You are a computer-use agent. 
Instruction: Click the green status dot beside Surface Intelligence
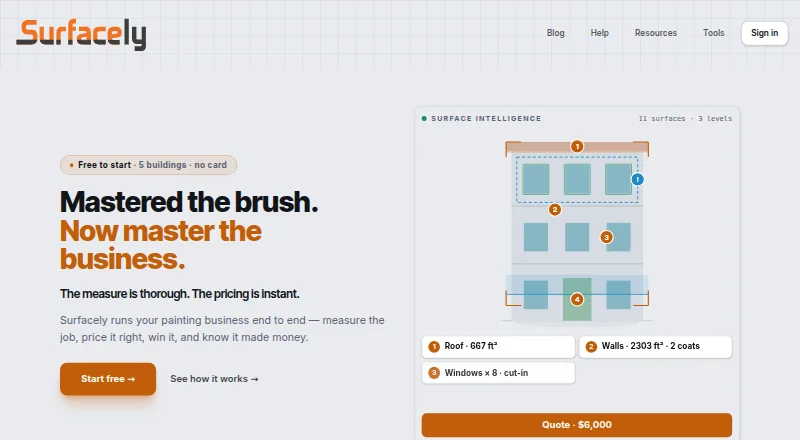[424, 118]
